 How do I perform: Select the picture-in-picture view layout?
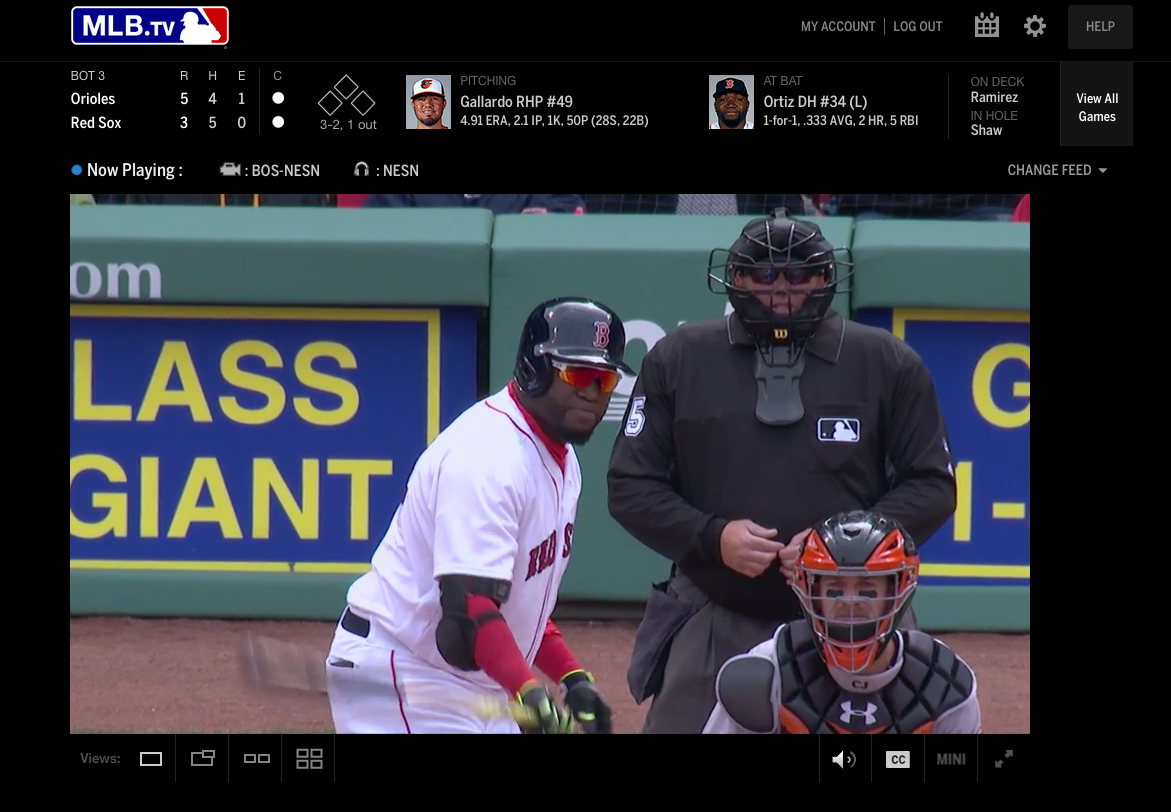[x=202, y=758]
